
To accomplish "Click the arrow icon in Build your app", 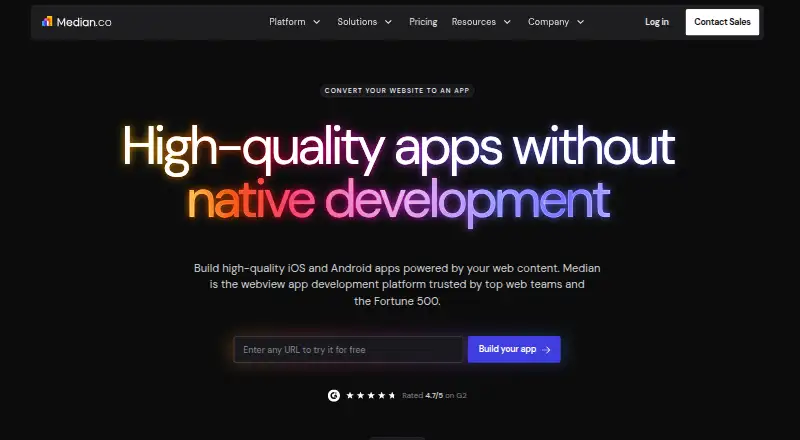I will [x=546, y=350].
